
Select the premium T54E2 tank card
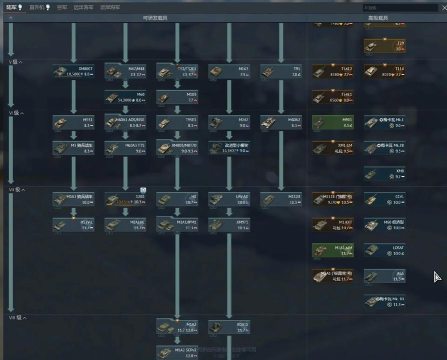click(333, 71)
